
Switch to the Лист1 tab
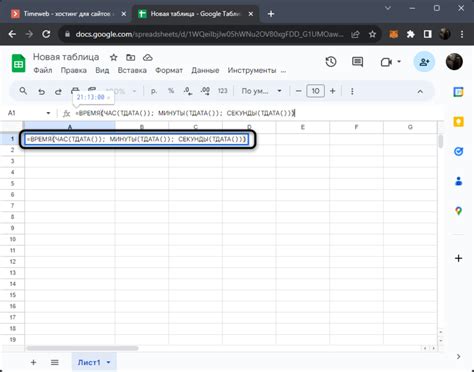click(89, 362)
